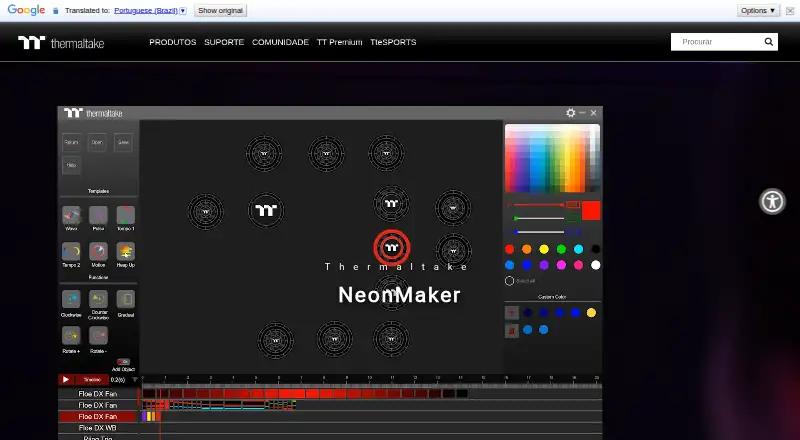This screenshot has width=800, height=440.
Task: Click the search magnifier icon
Action: [x=768, y=42]
